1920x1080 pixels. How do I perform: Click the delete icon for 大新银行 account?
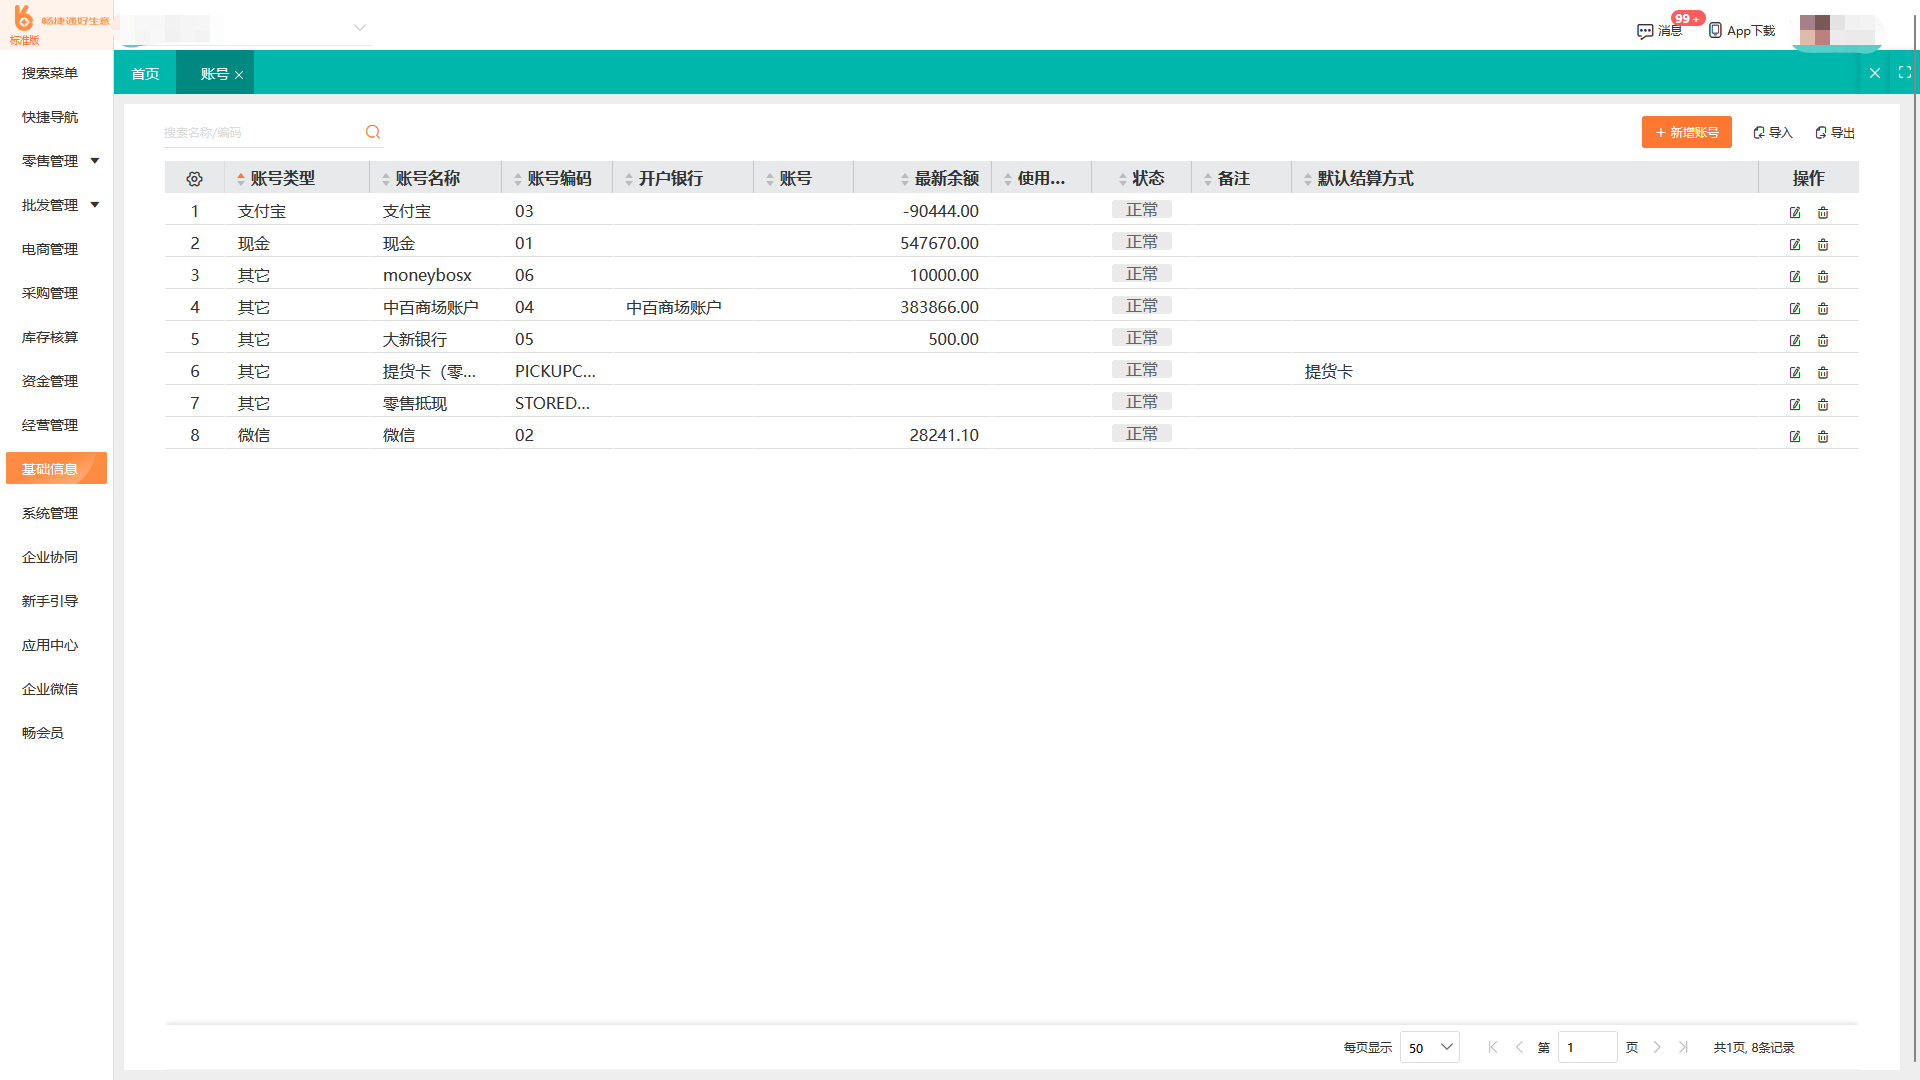pos(1824,338)
